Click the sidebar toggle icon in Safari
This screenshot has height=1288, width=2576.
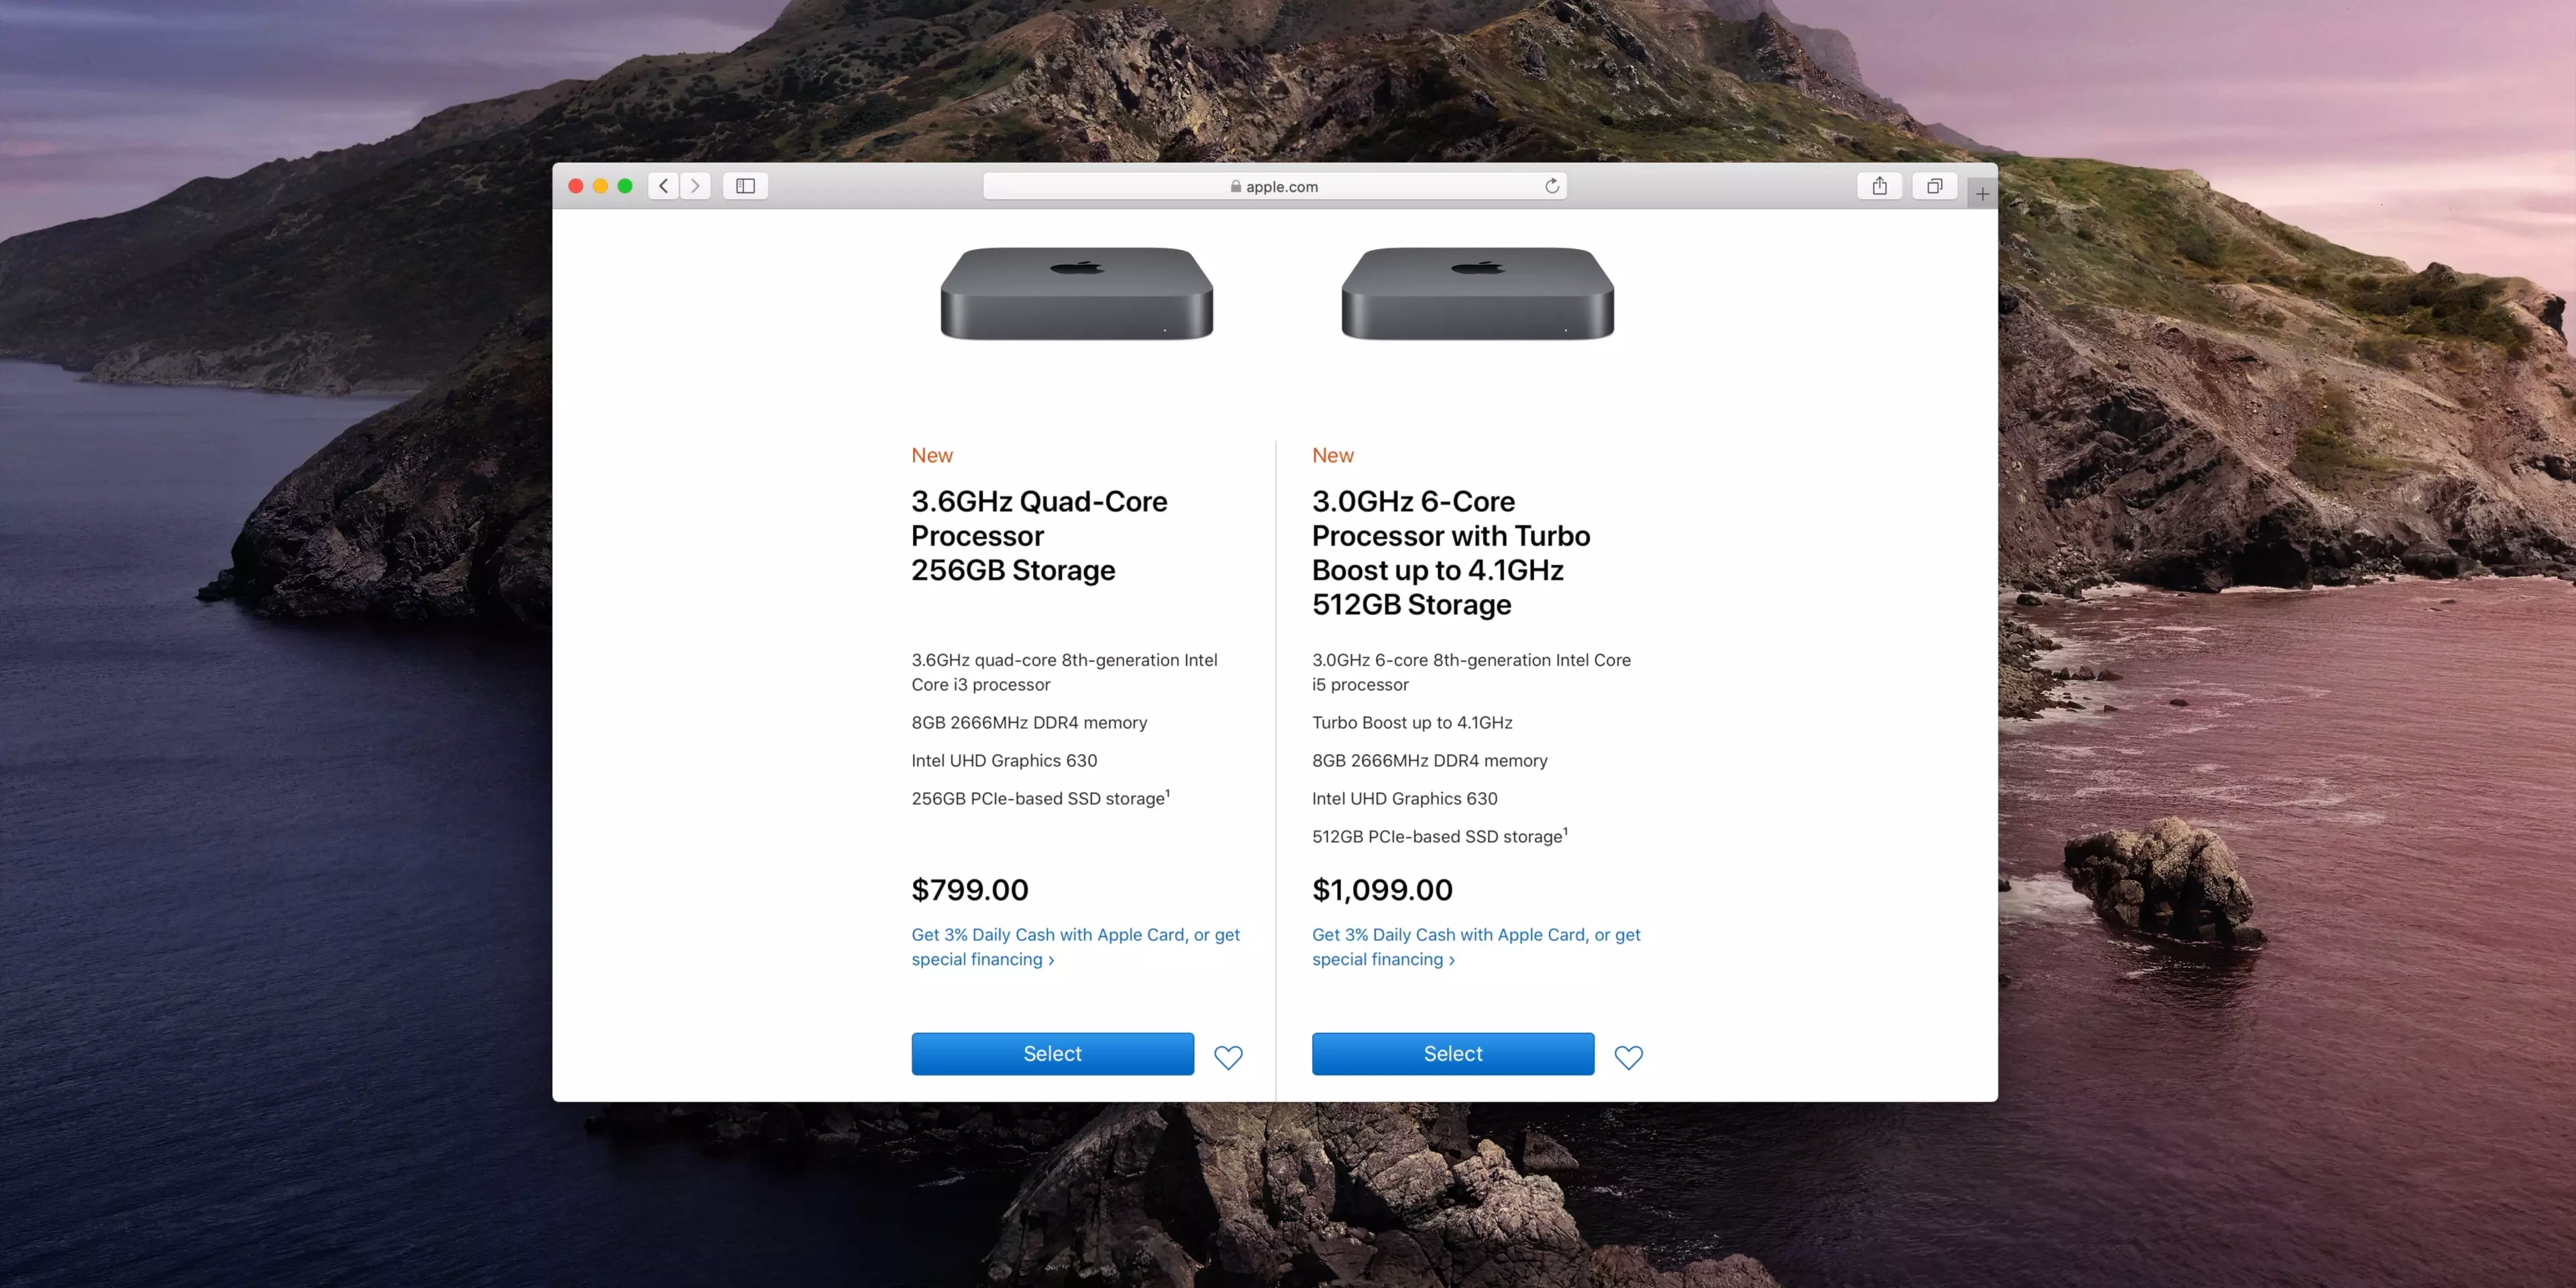tap(746, 186)
